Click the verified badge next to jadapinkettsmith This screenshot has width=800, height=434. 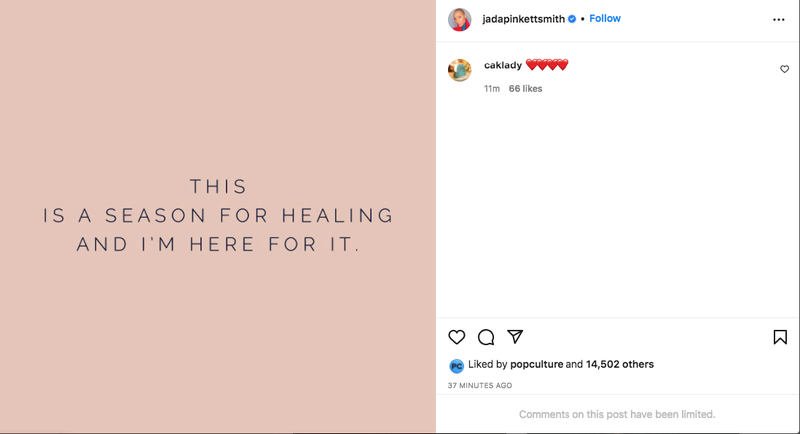tap(572, 19)
